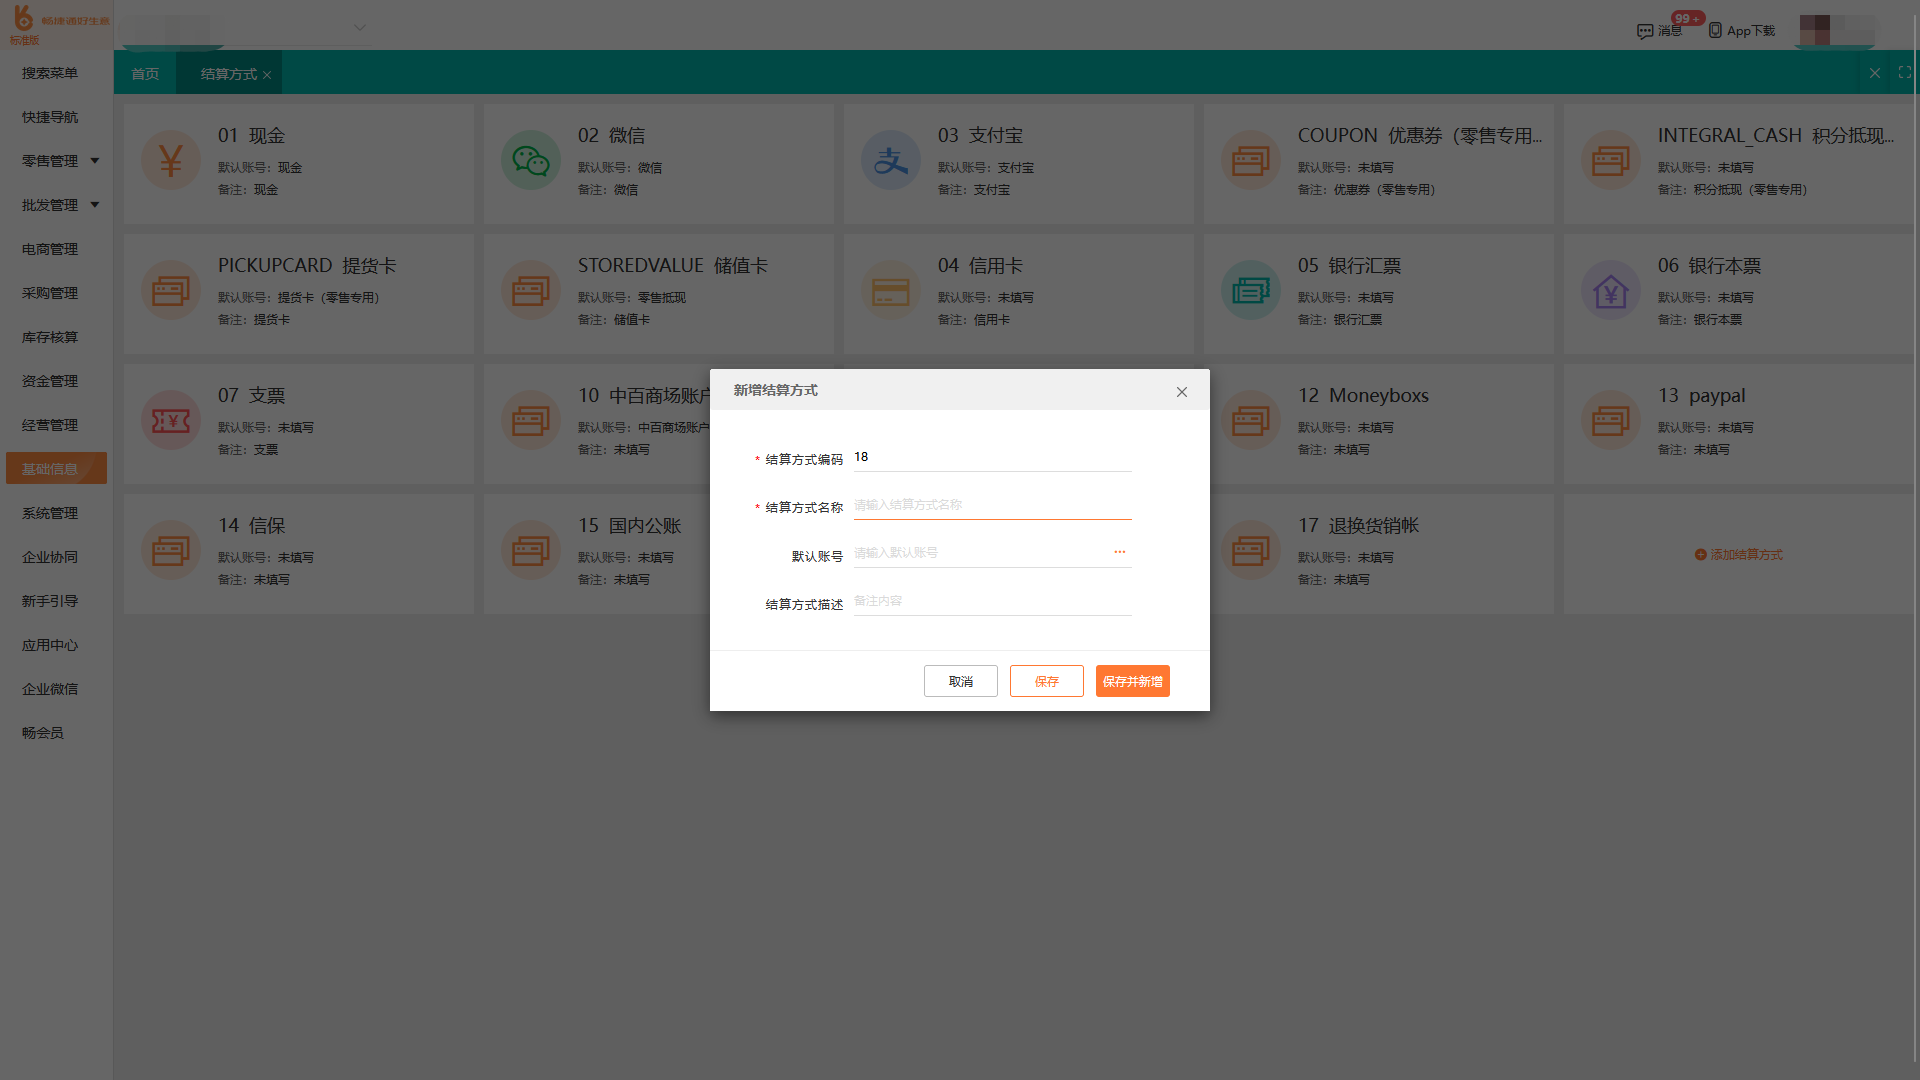Click the 信用卡 payment method icon
Screen dimensions: 1920x1080
coord(890,289)
